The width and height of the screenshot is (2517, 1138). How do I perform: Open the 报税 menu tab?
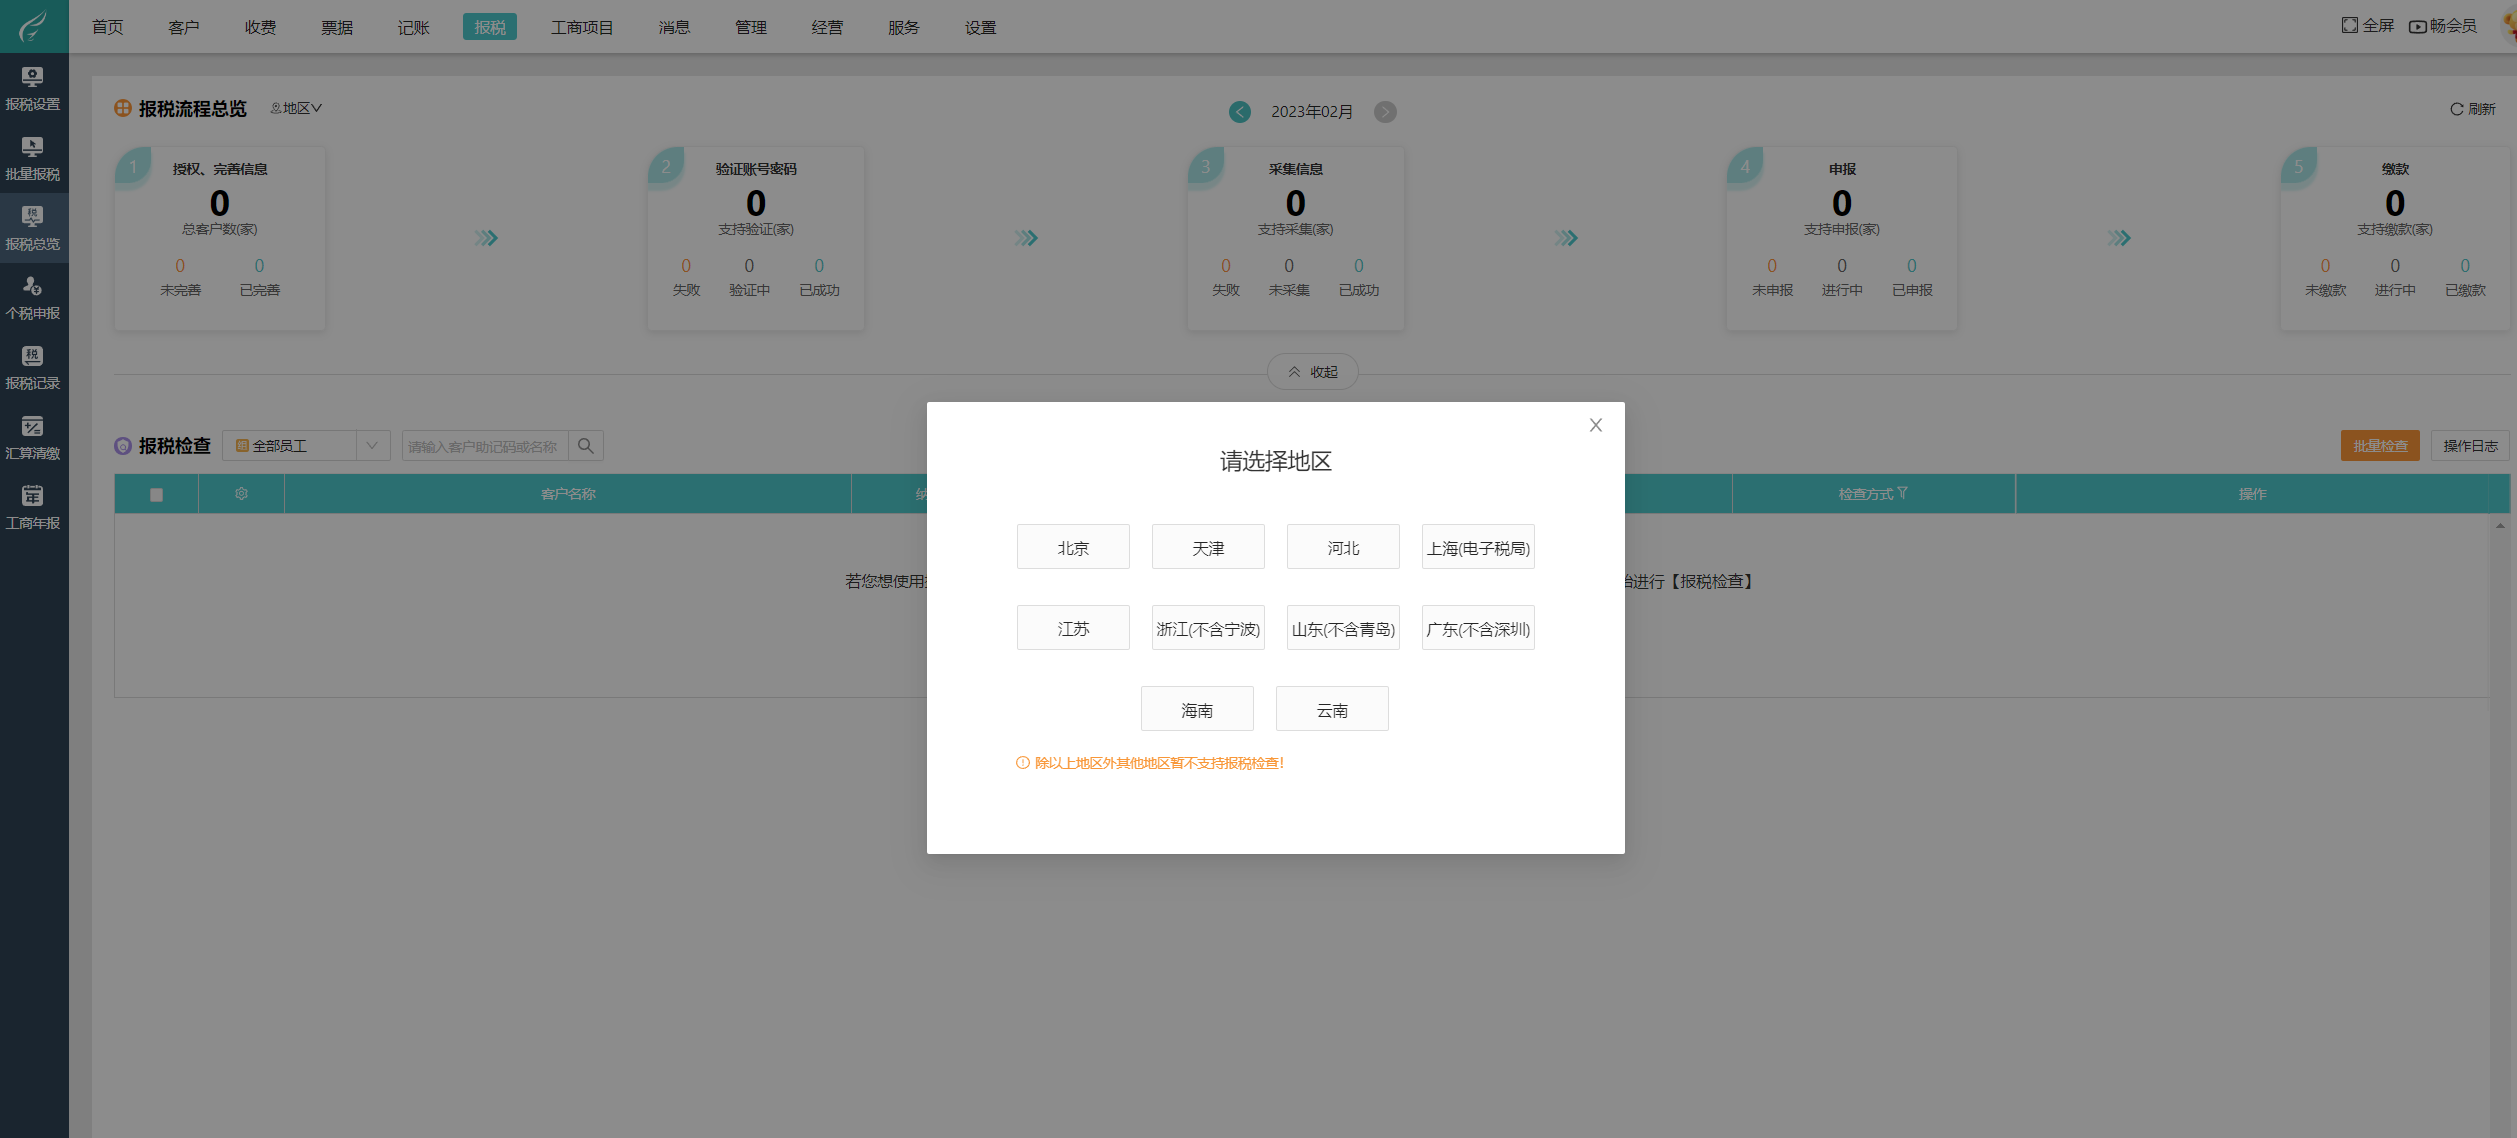coord(491,26)
